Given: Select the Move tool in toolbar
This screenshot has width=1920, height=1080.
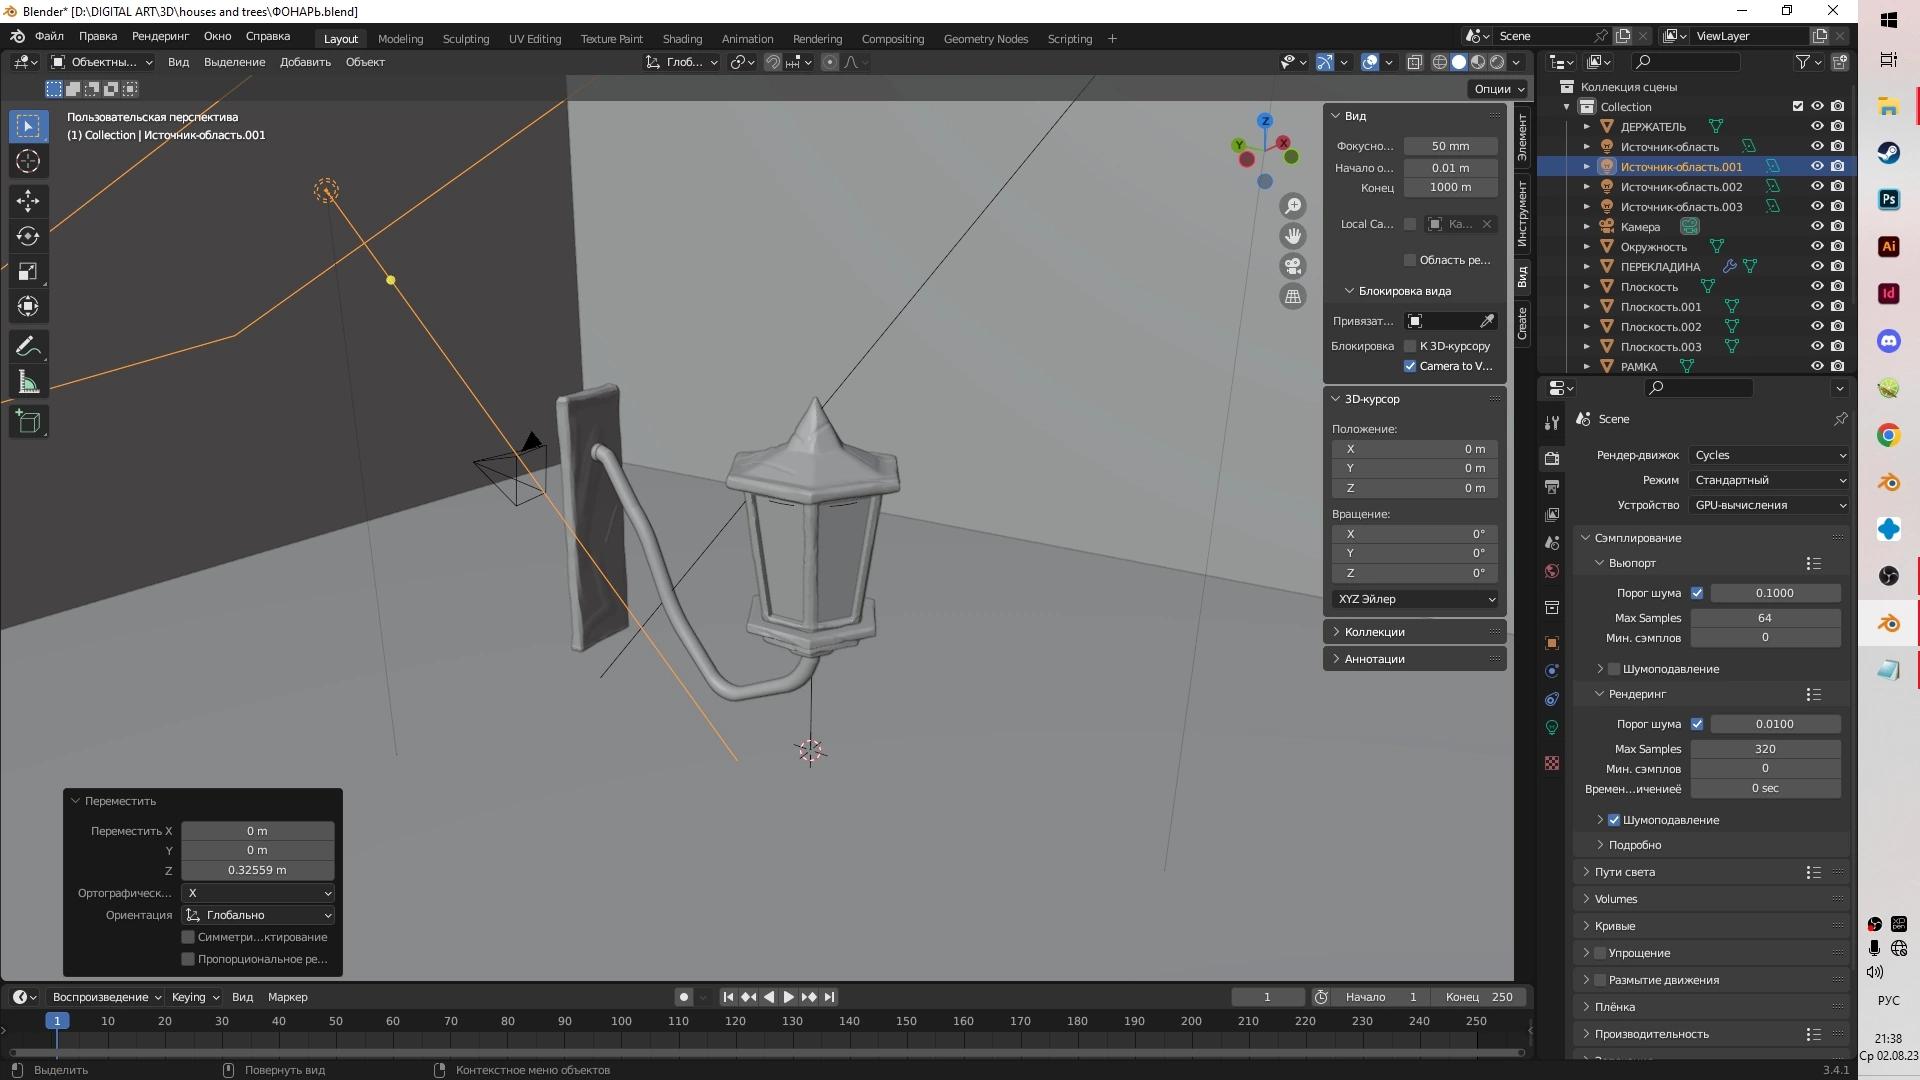Looking at the screenshot, I should click(28, 199).
